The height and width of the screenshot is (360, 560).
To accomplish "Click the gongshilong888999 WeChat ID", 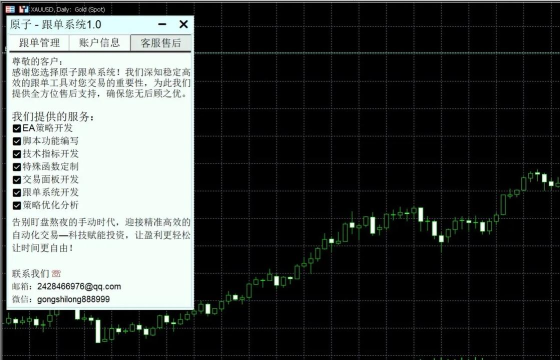I will coord(74,300).
